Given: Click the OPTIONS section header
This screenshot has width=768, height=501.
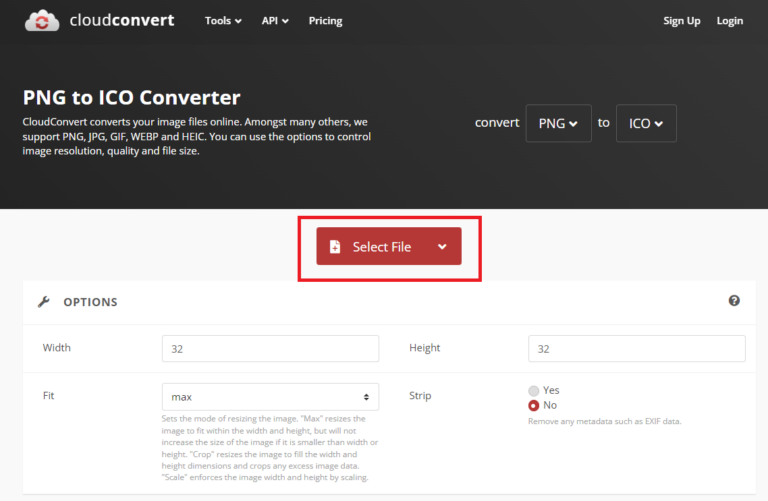Looking at the screenshot, I should point(90,302).
